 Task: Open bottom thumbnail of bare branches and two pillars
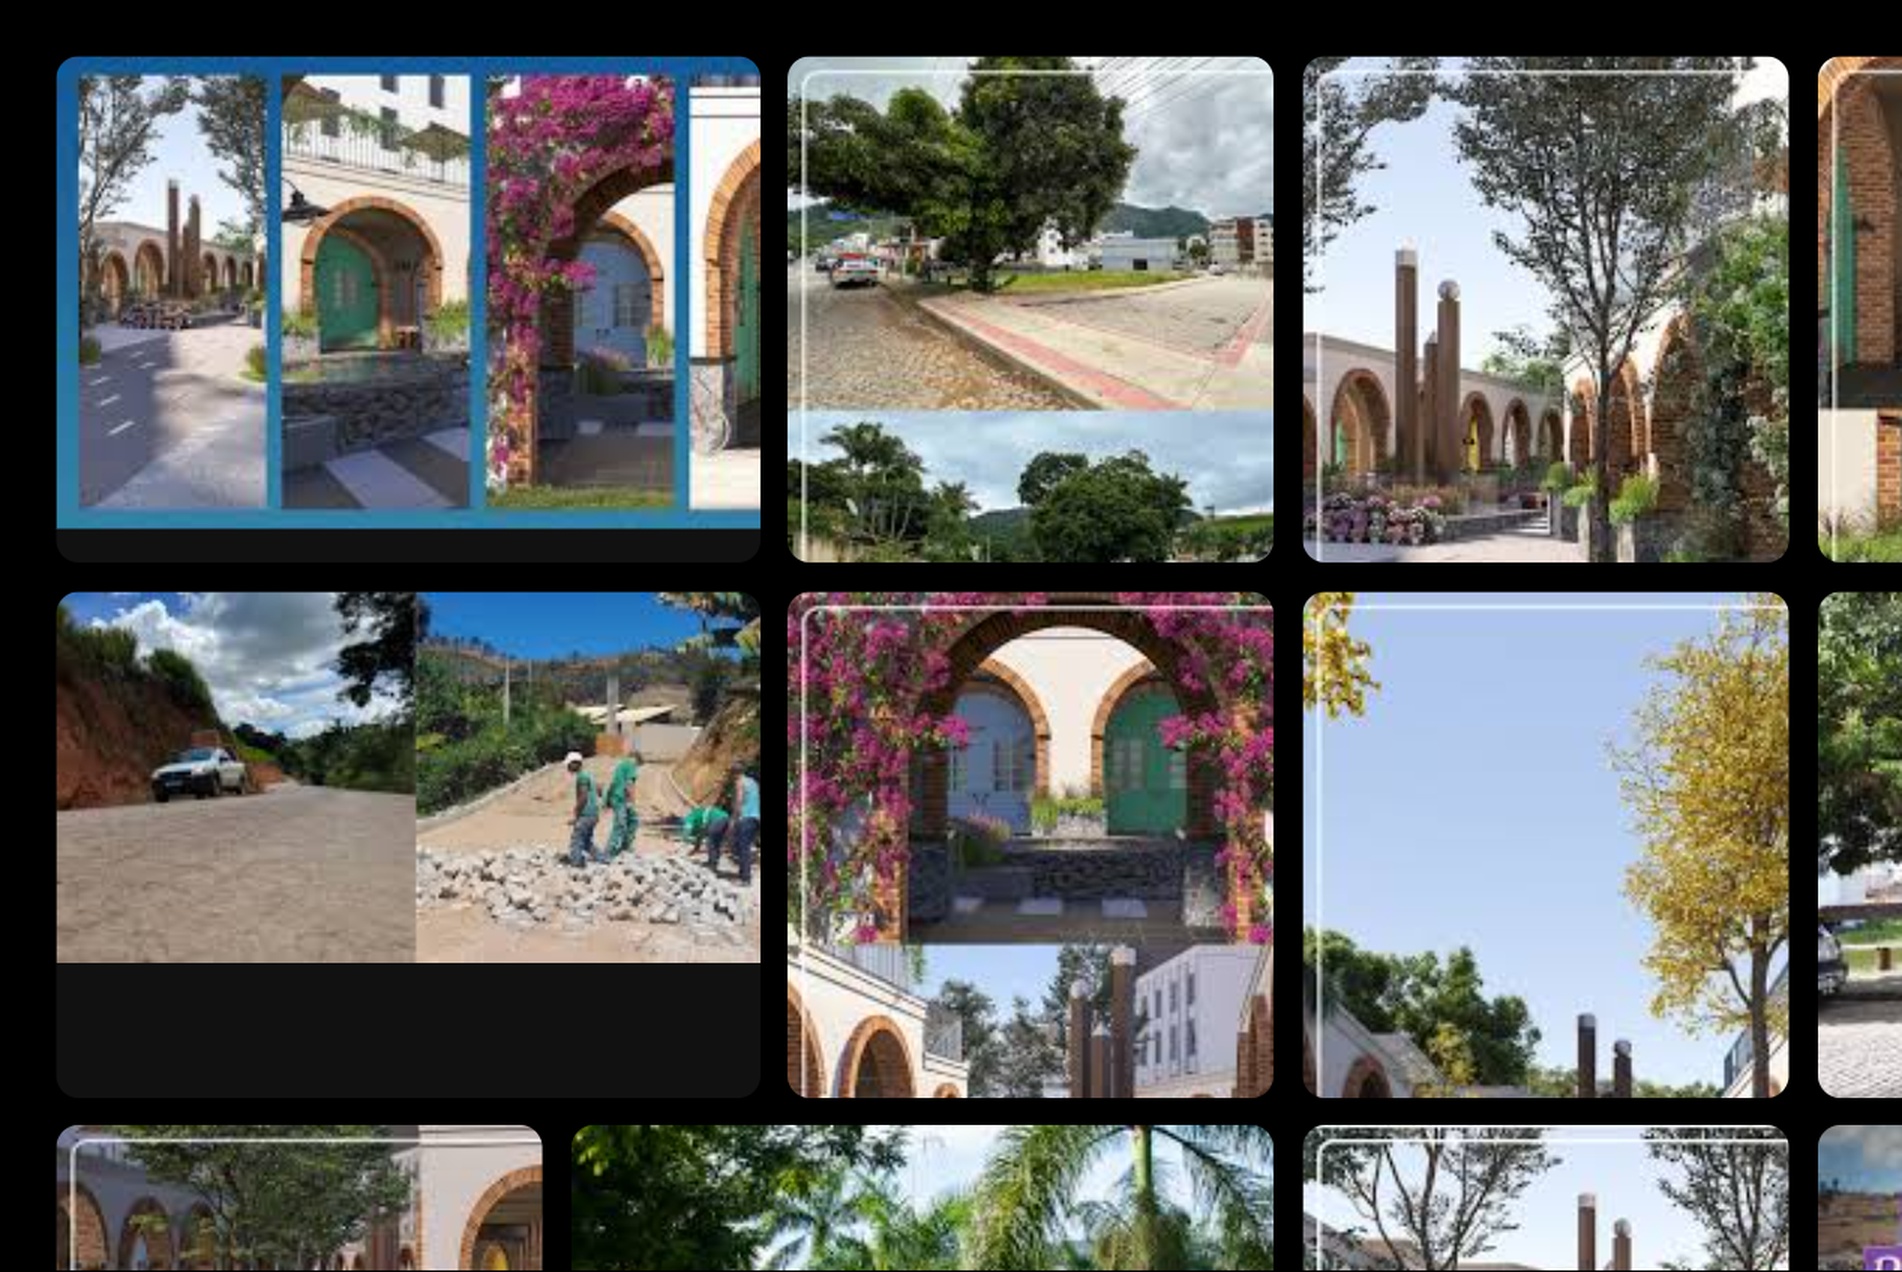(1545, 1198)
